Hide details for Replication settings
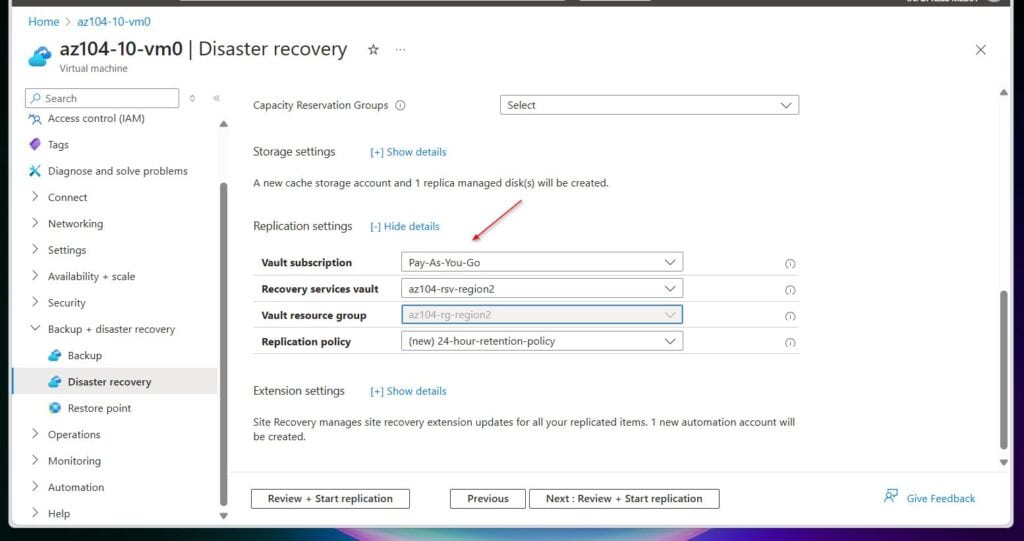 pyautogui.click(x=405, y=226)
